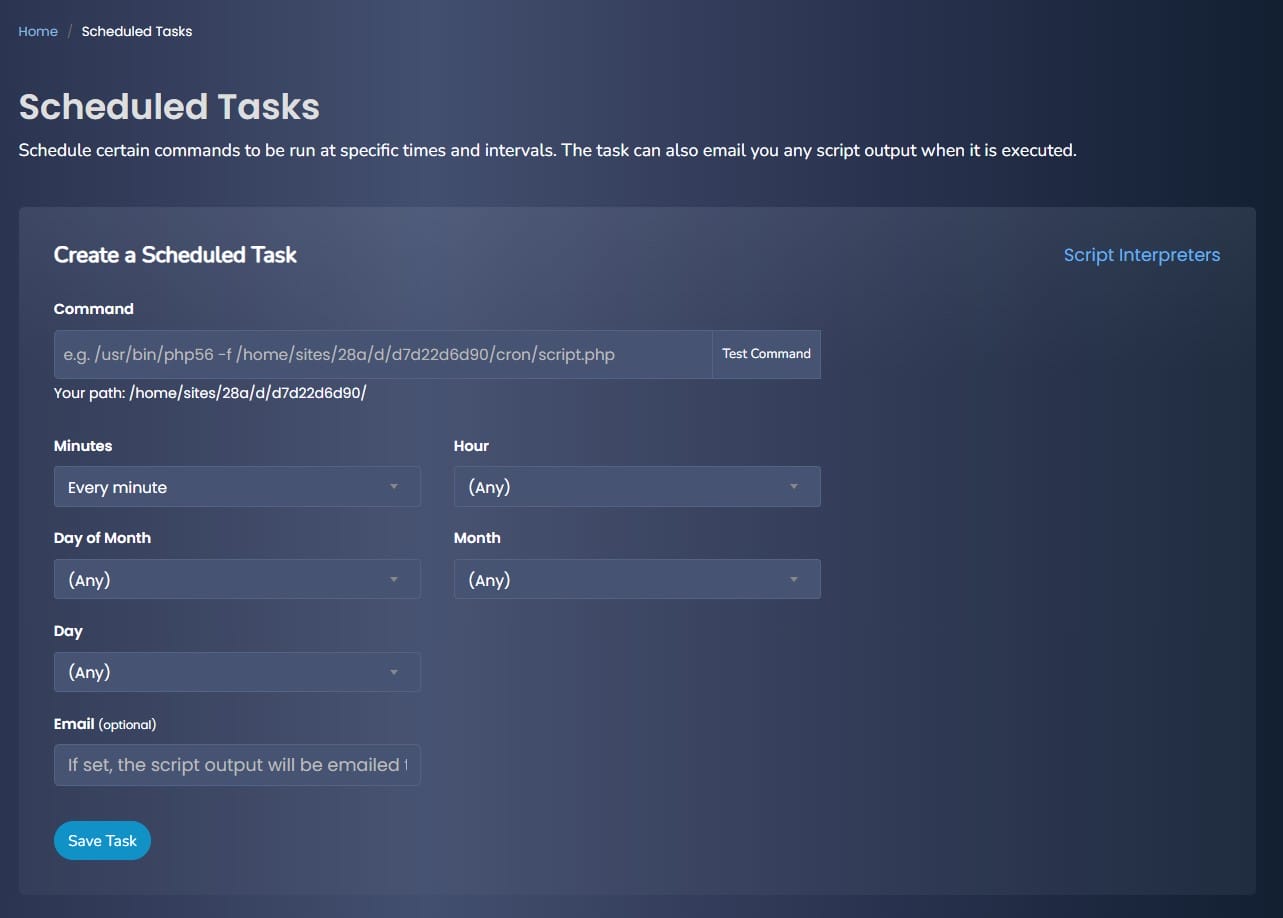Open the Script Interpreters link
Viewport: 1283px width, 918px height.
coord(1141,255)
